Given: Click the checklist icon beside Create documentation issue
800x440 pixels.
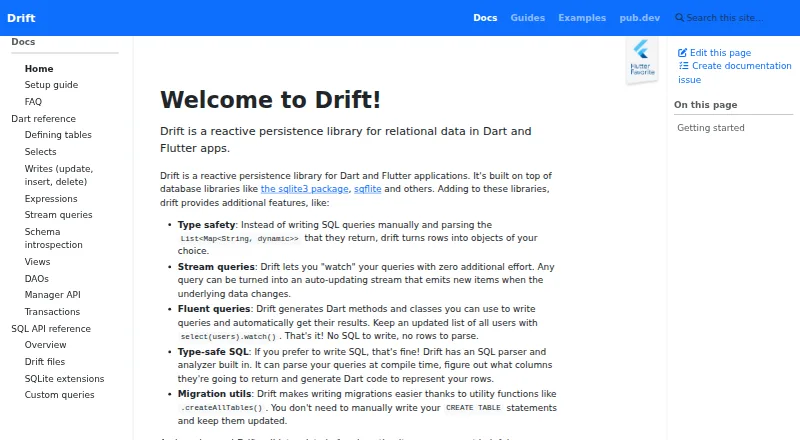Looking at the screenshot, I should [x=684, y=66].
